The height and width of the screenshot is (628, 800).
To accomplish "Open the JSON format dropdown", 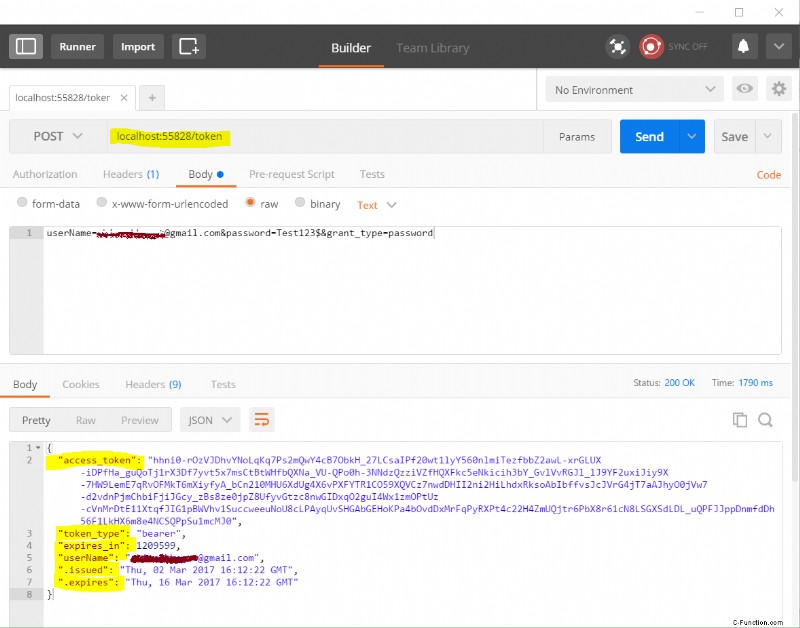I will [210, 420].
